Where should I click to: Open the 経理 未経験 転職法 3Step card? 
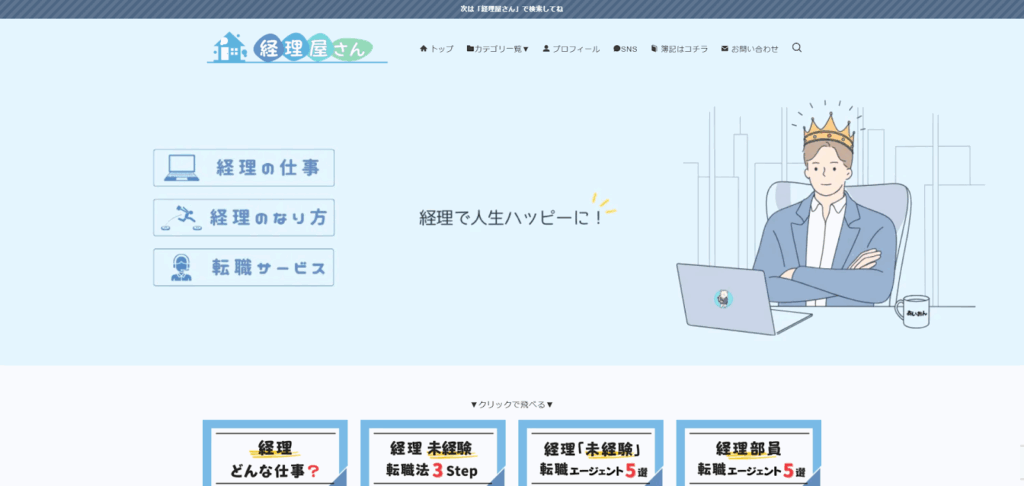click(433, 453)
